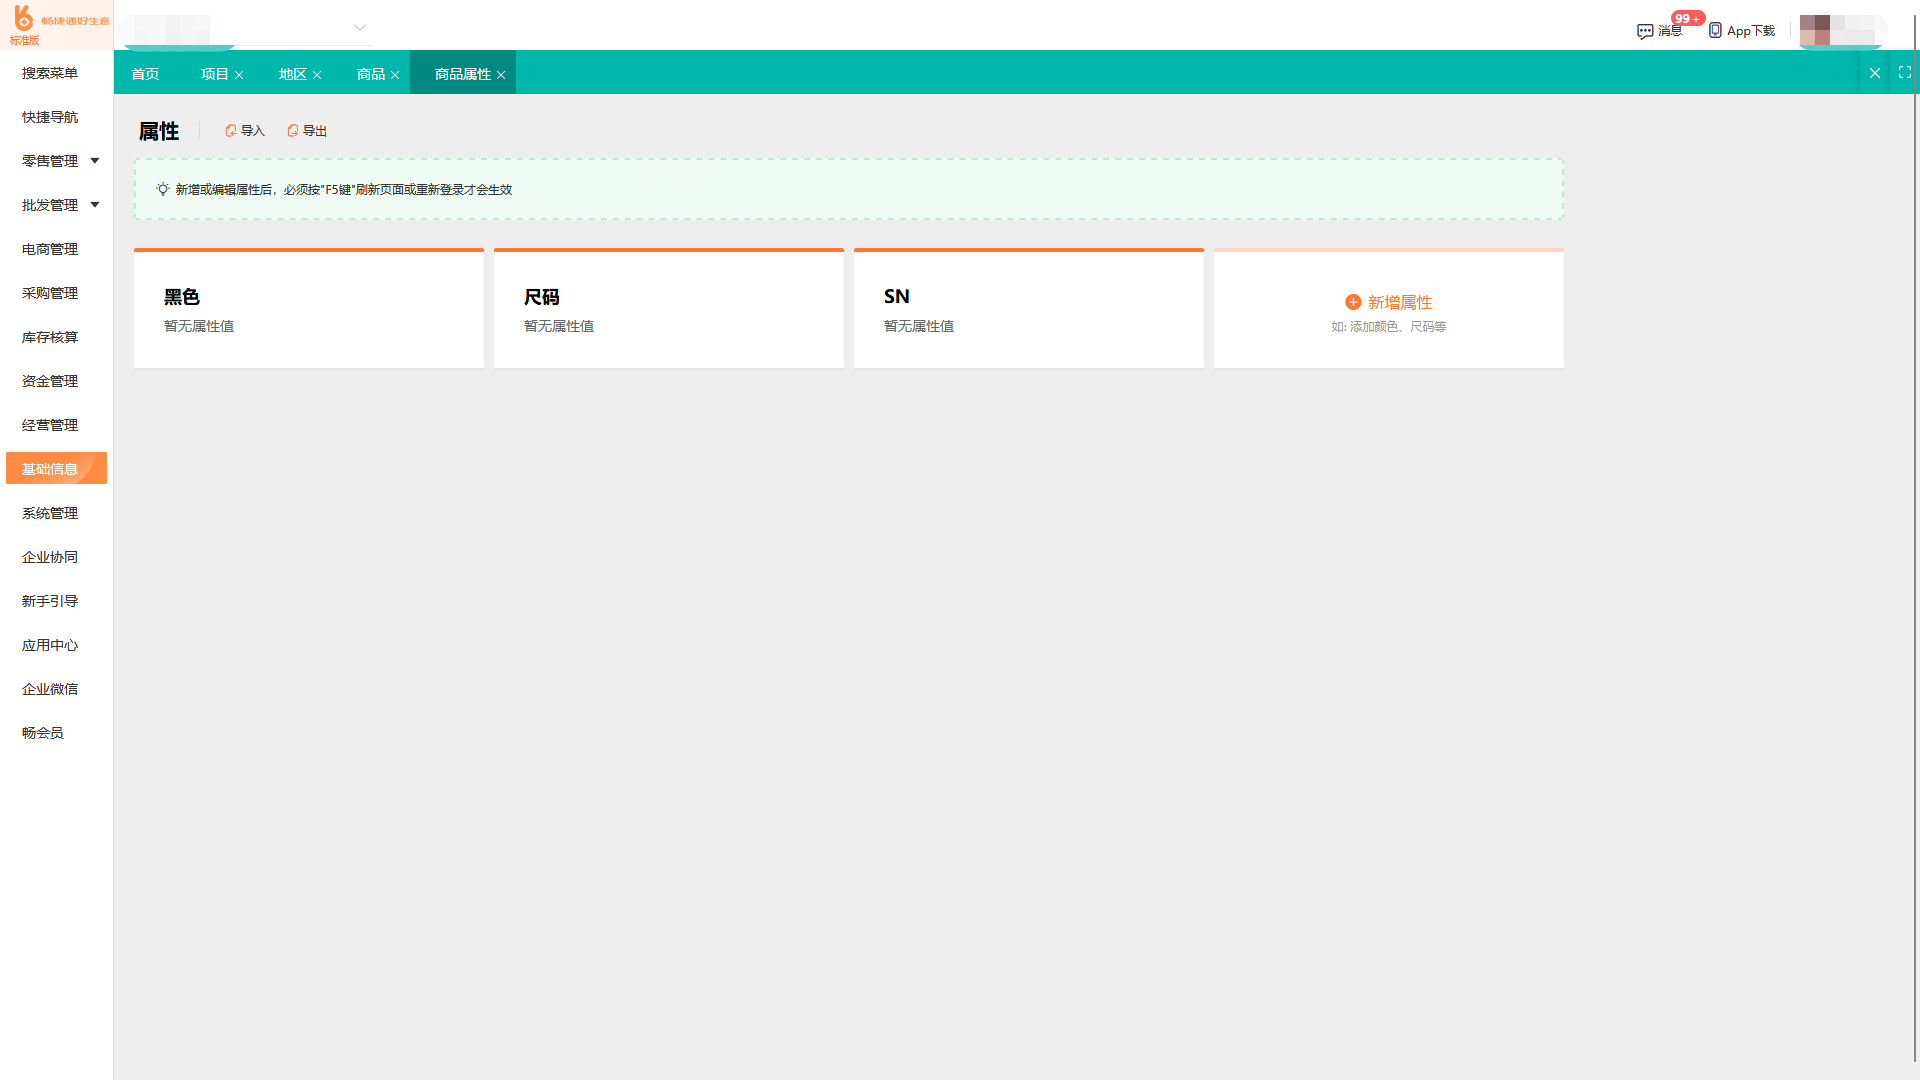The height and width of the screenshot is (1080, 1920).
Task: Click the 导出 (Export) icon
Action: pos(293,131)
